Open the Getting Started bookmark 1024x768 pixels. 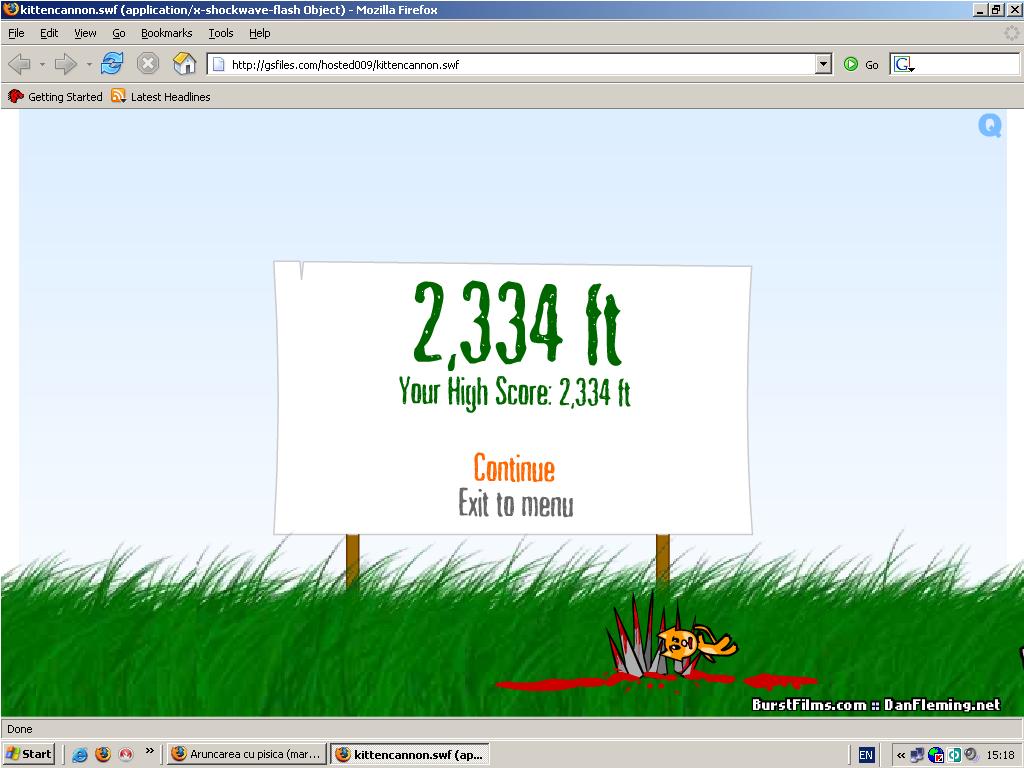click(56, 97)
